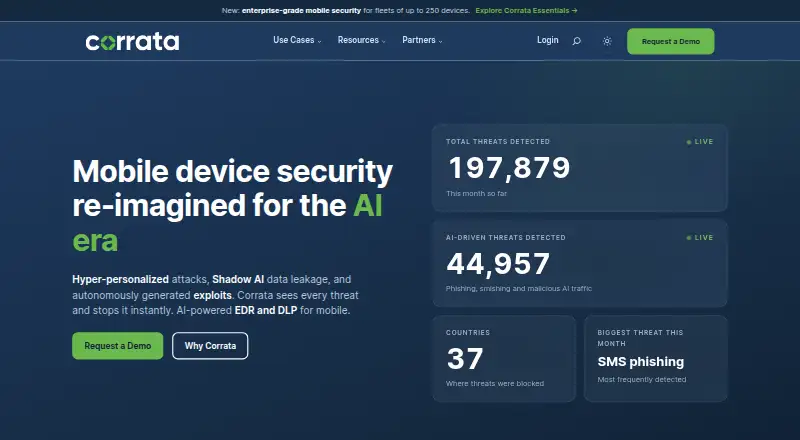Click 'BIGGEST THREAT THIS MONTH' label

[640, 338]
